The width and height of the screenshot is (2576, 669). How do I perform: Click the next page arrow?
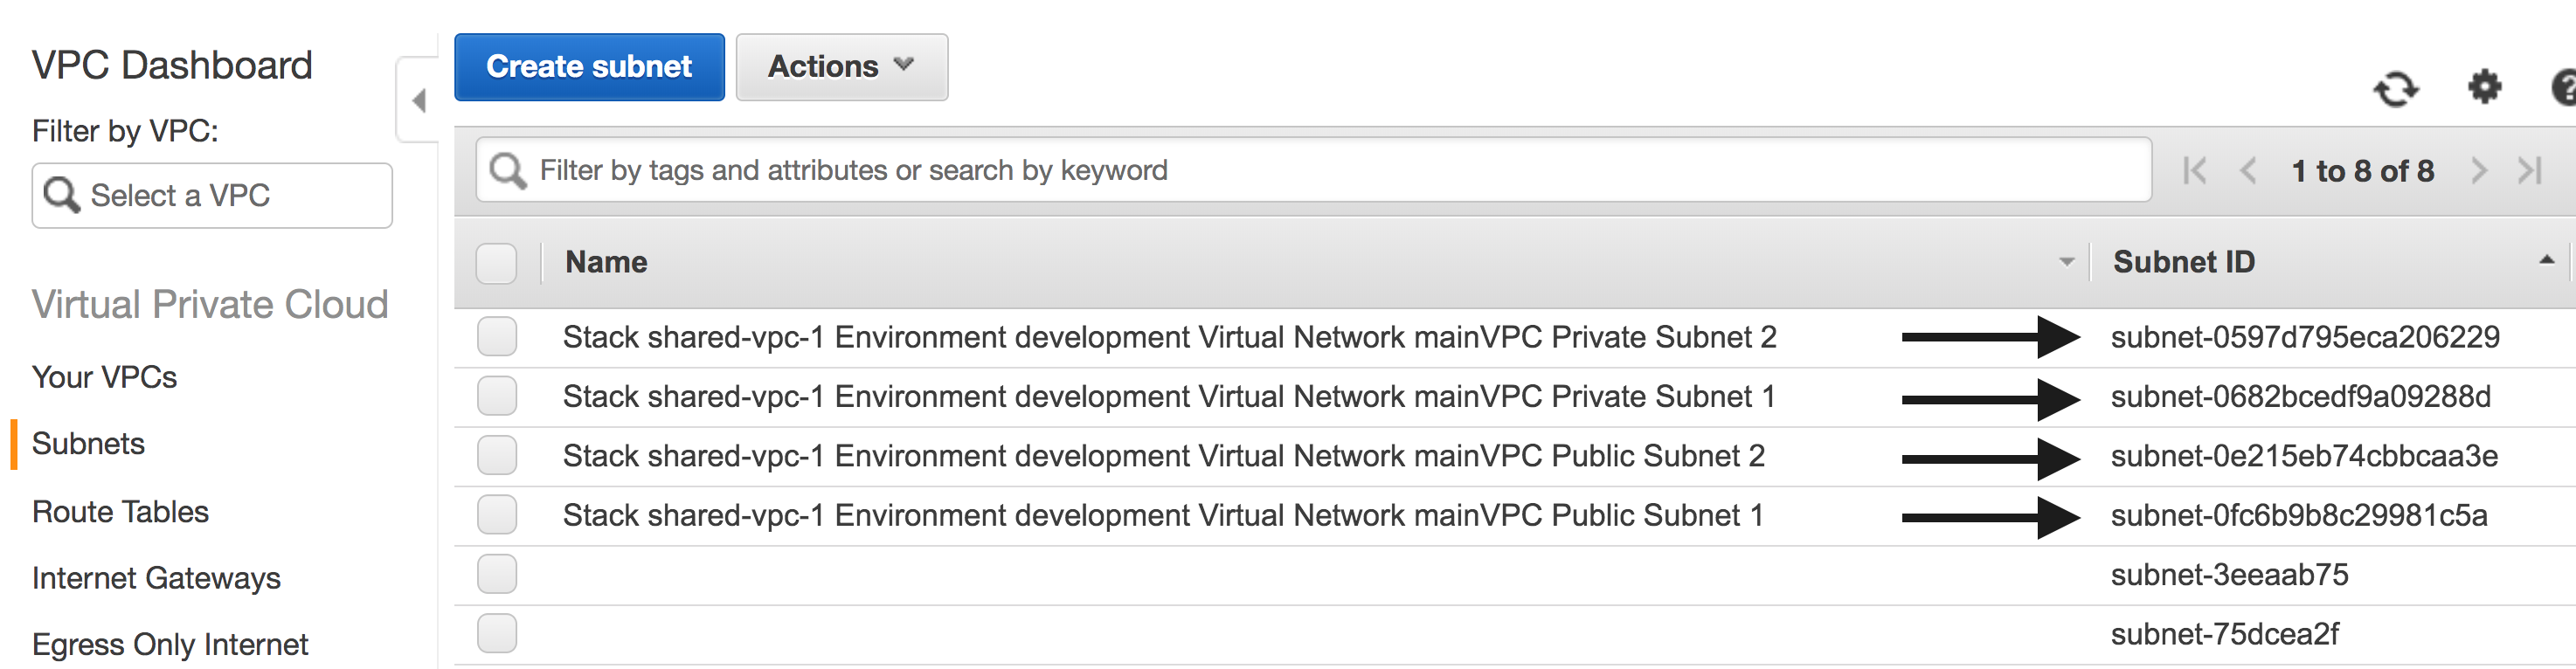(x=2479, y=171)
